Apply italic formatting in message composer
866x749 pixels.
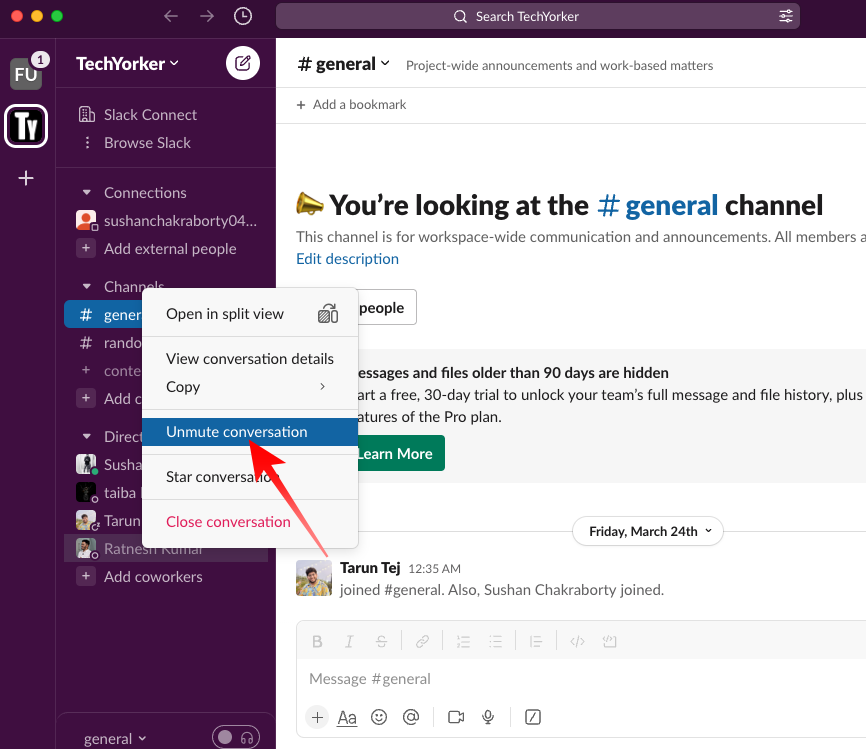click(349, 641)
